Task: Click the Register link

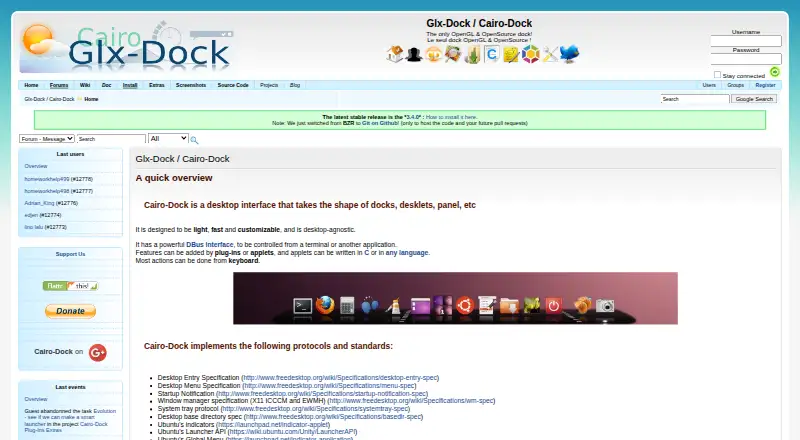Action: (765, 85)
